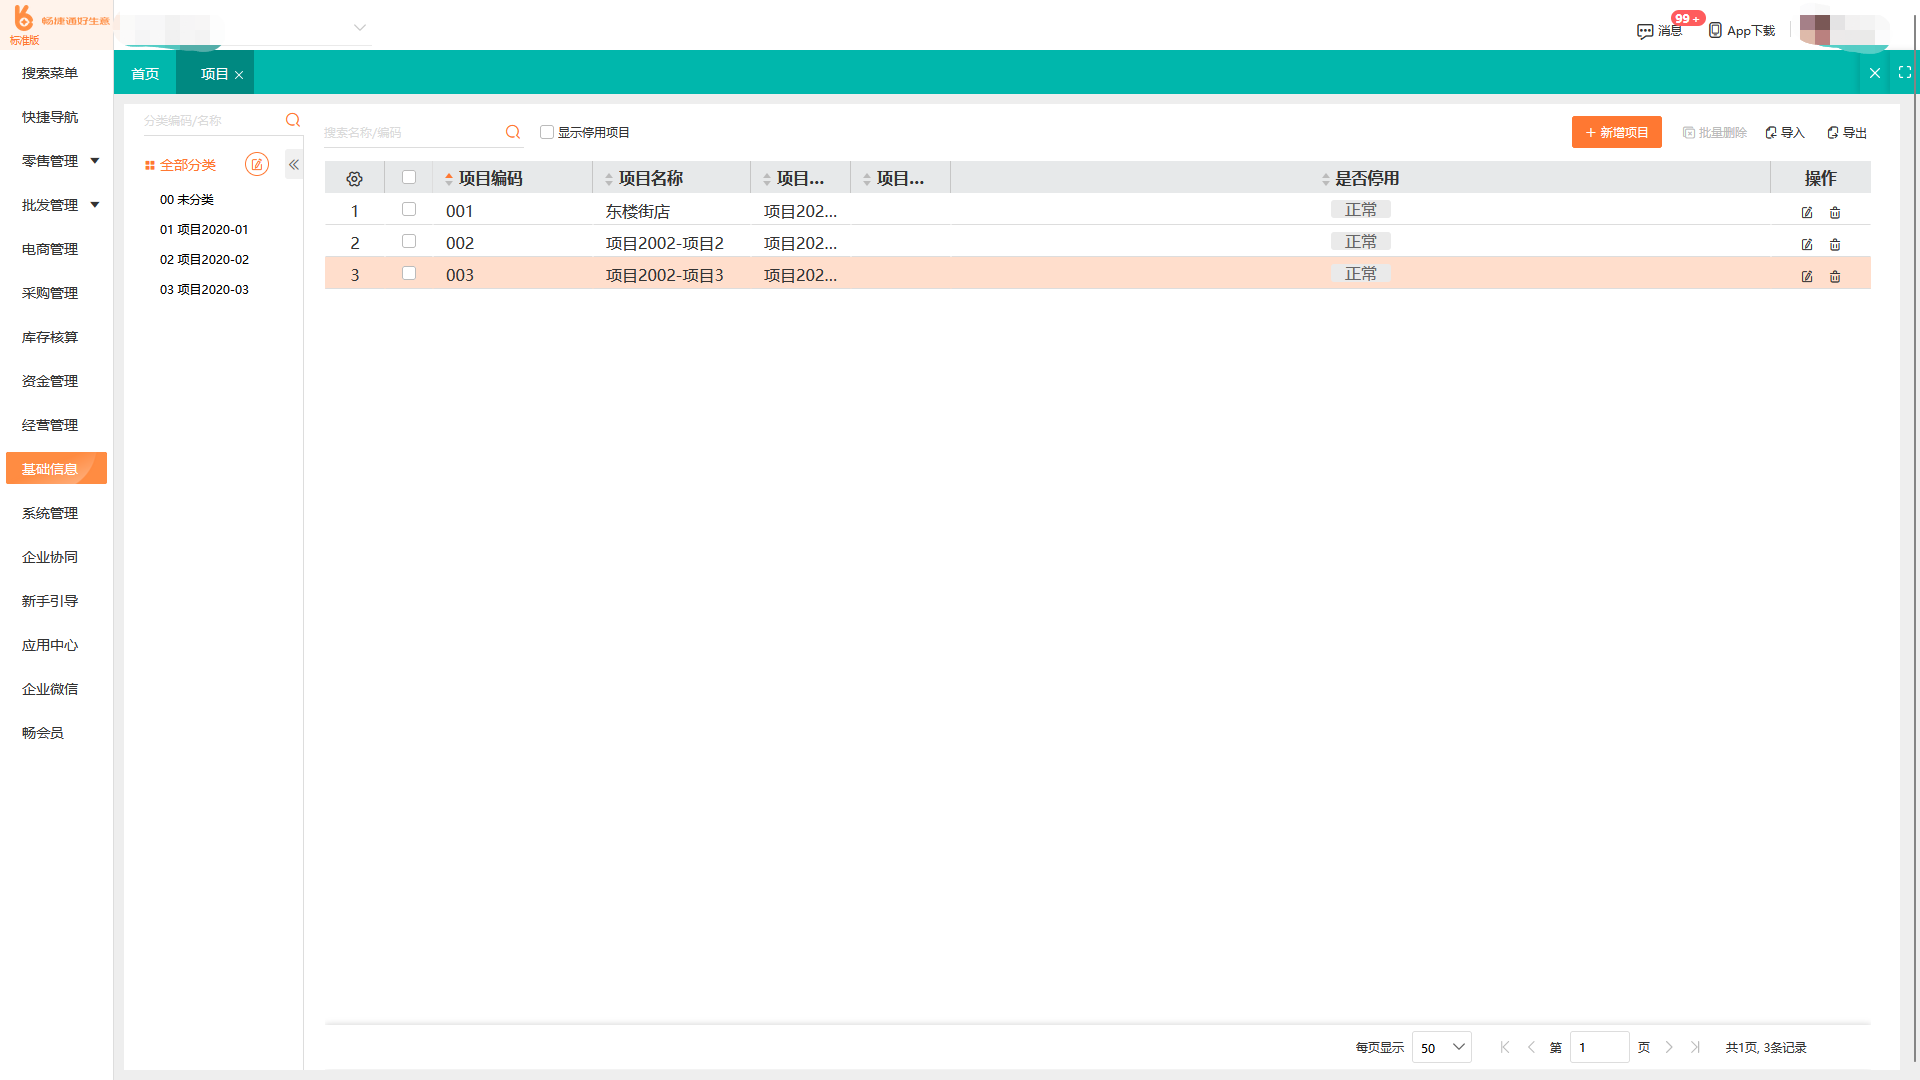Screen dimensions: 1920x1080
Task: Click the settings gear icon in table header
Action: pyautogui.click(x=353, y=178)
